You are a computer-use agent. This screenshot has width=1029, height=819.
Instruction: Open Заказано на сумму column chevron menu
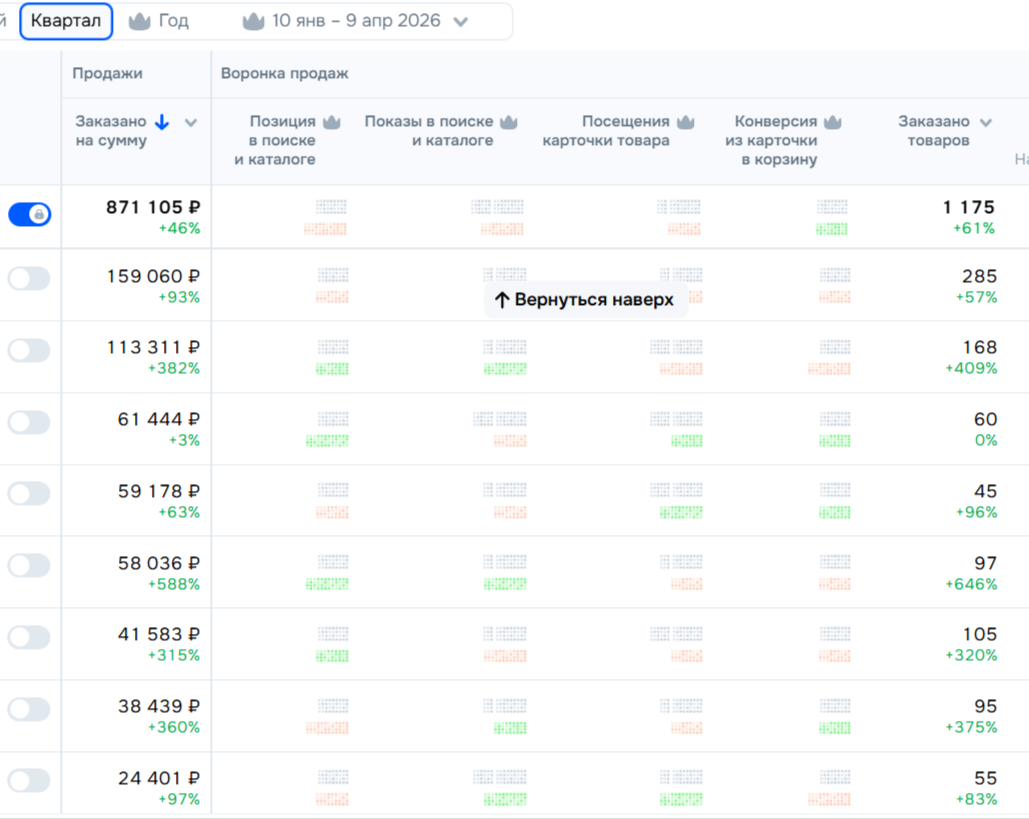point(191,123)
